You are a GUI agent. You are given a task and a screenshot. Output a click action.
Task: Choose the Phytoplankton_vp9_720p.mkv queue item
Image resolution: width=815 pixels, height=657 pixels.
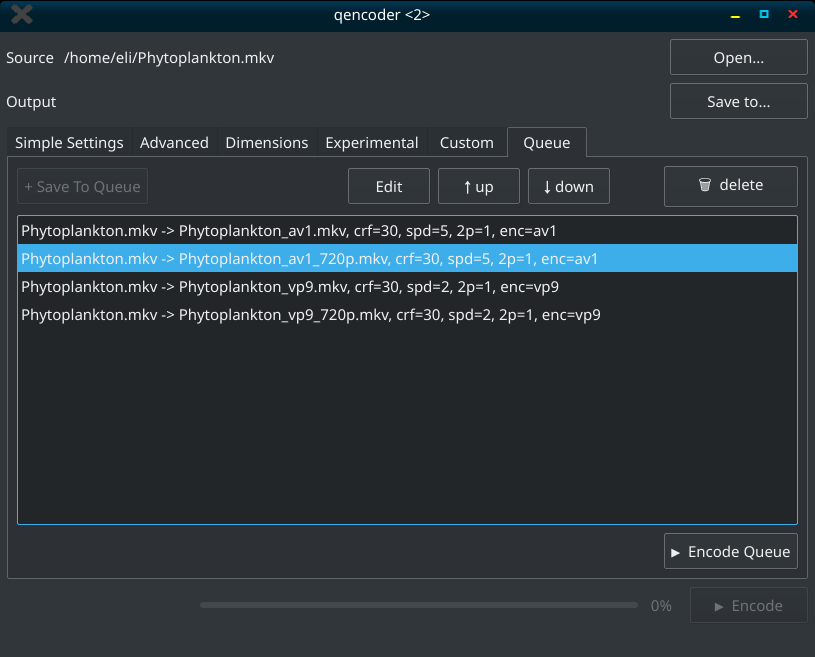coord(310,315)
